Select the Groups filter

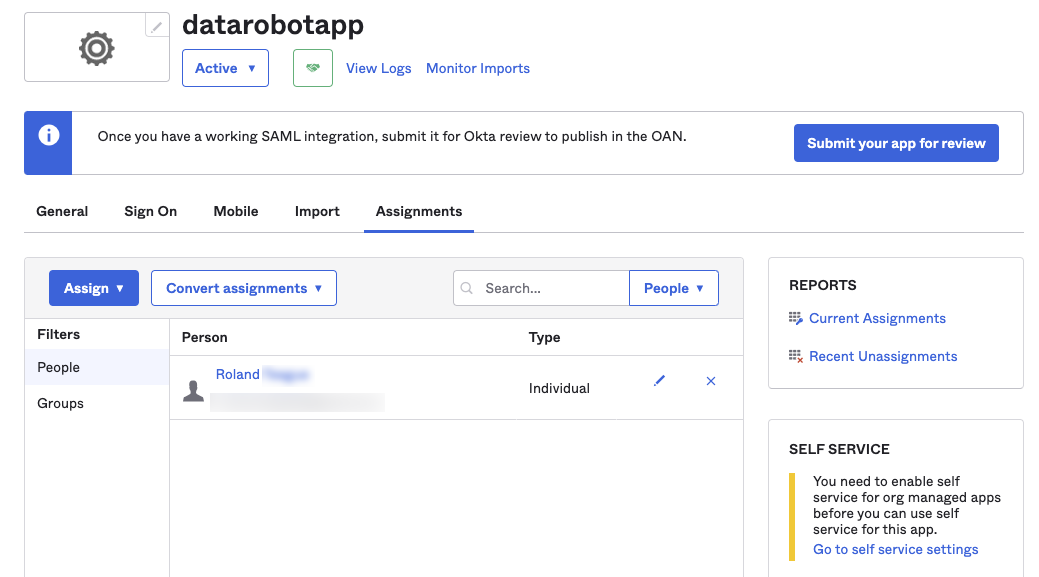tap(60, 403)
